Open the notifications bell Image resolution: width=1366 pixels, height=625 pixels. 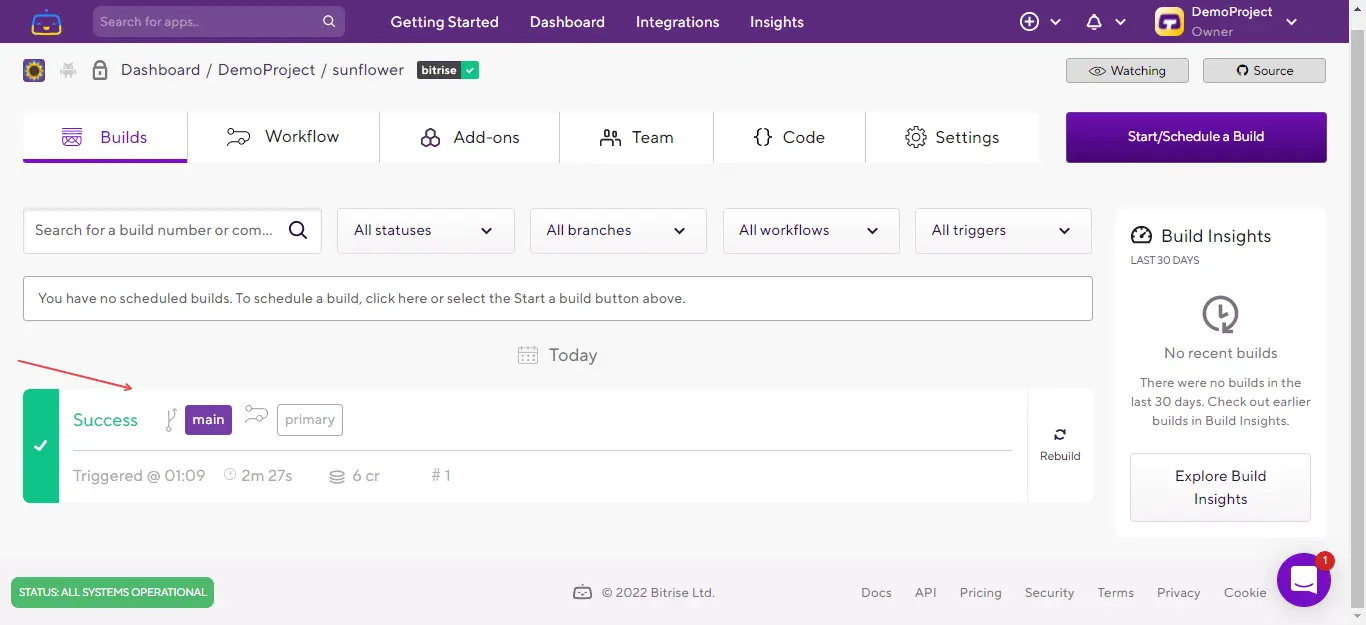coord(1094,22)
